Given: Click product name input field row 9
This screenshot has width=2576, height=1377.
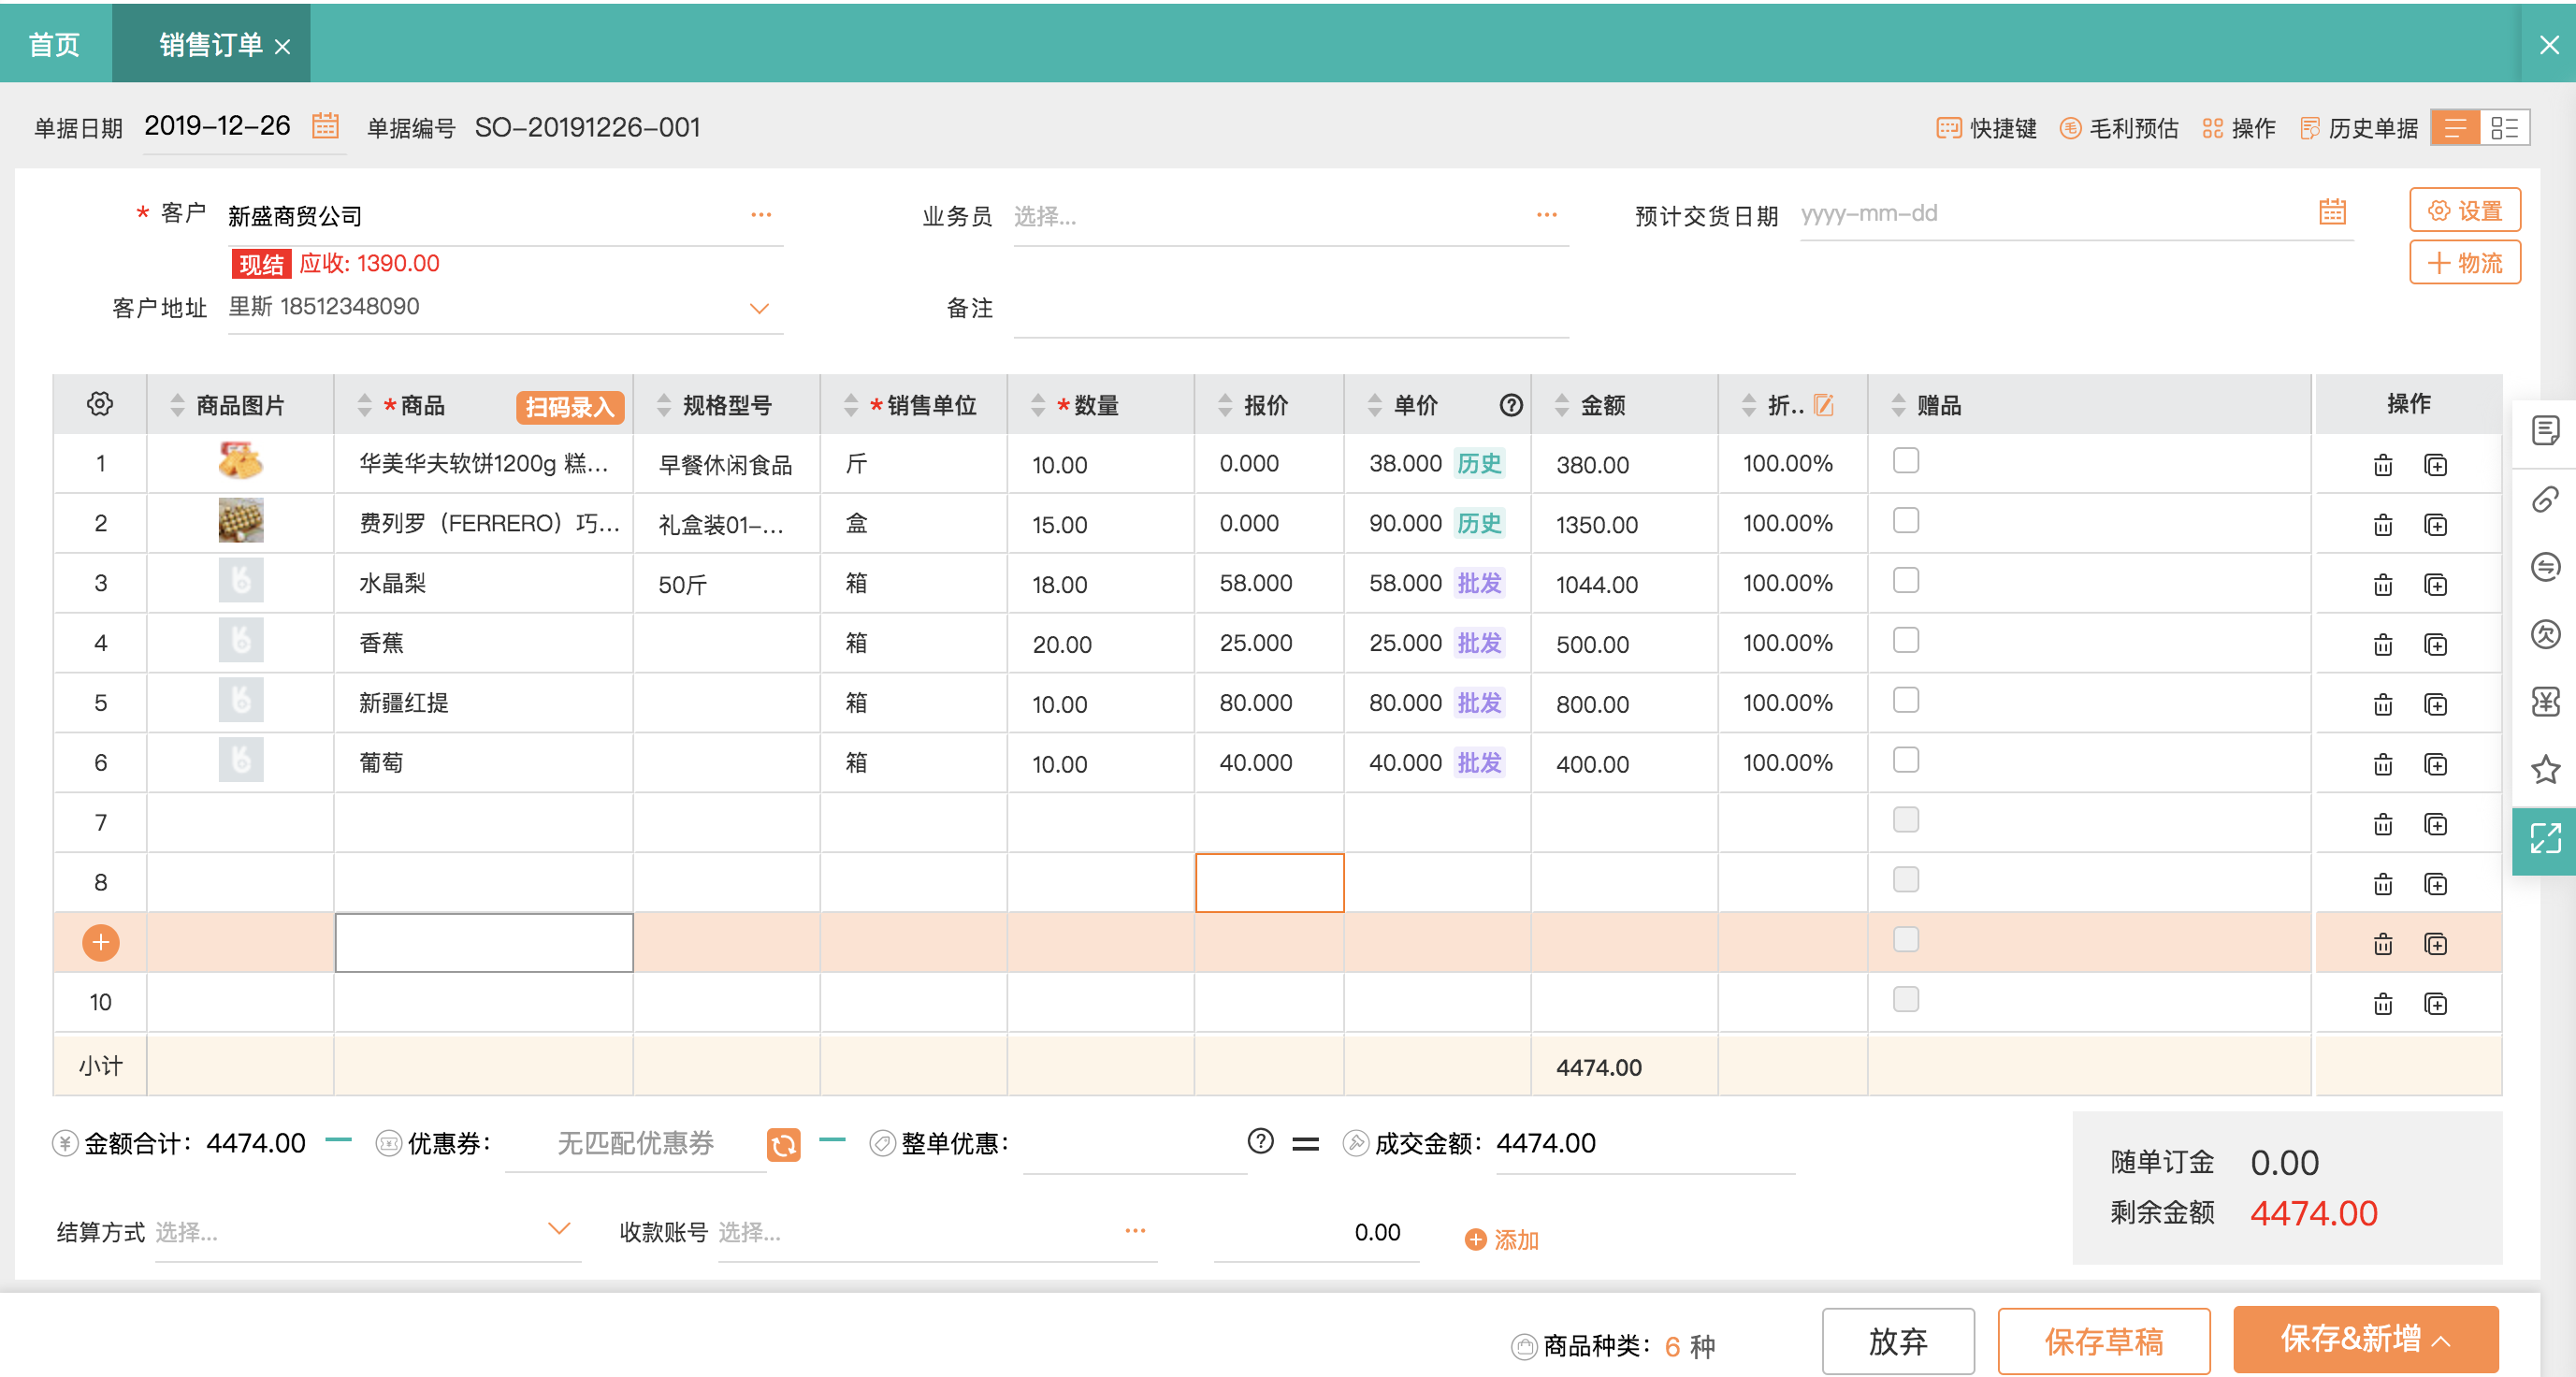Looking at the screenshot, I should [x=482, y=941].
